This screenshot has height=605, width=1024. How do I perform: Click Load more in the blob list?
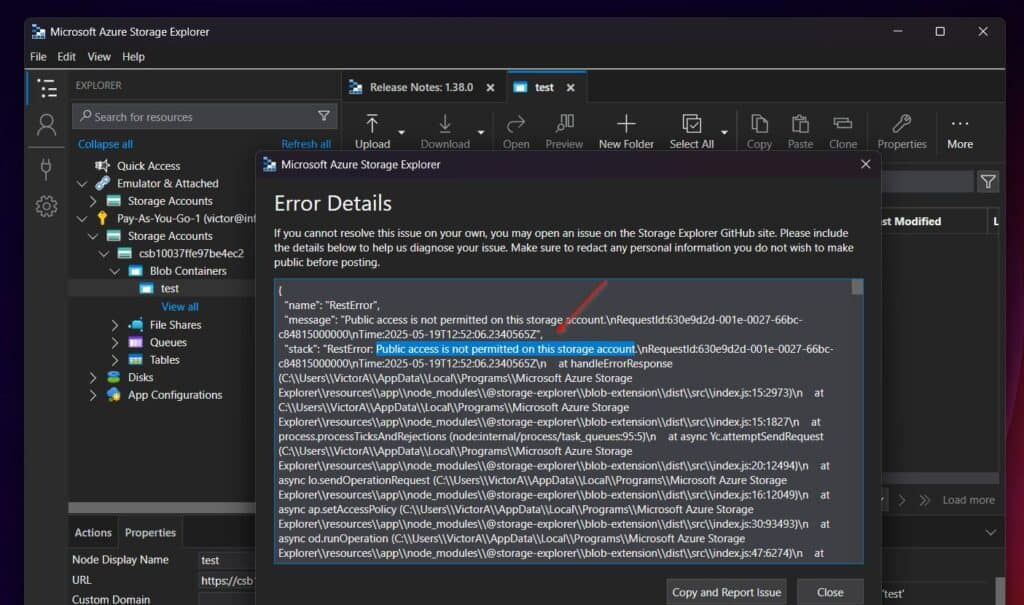[968, 500]
